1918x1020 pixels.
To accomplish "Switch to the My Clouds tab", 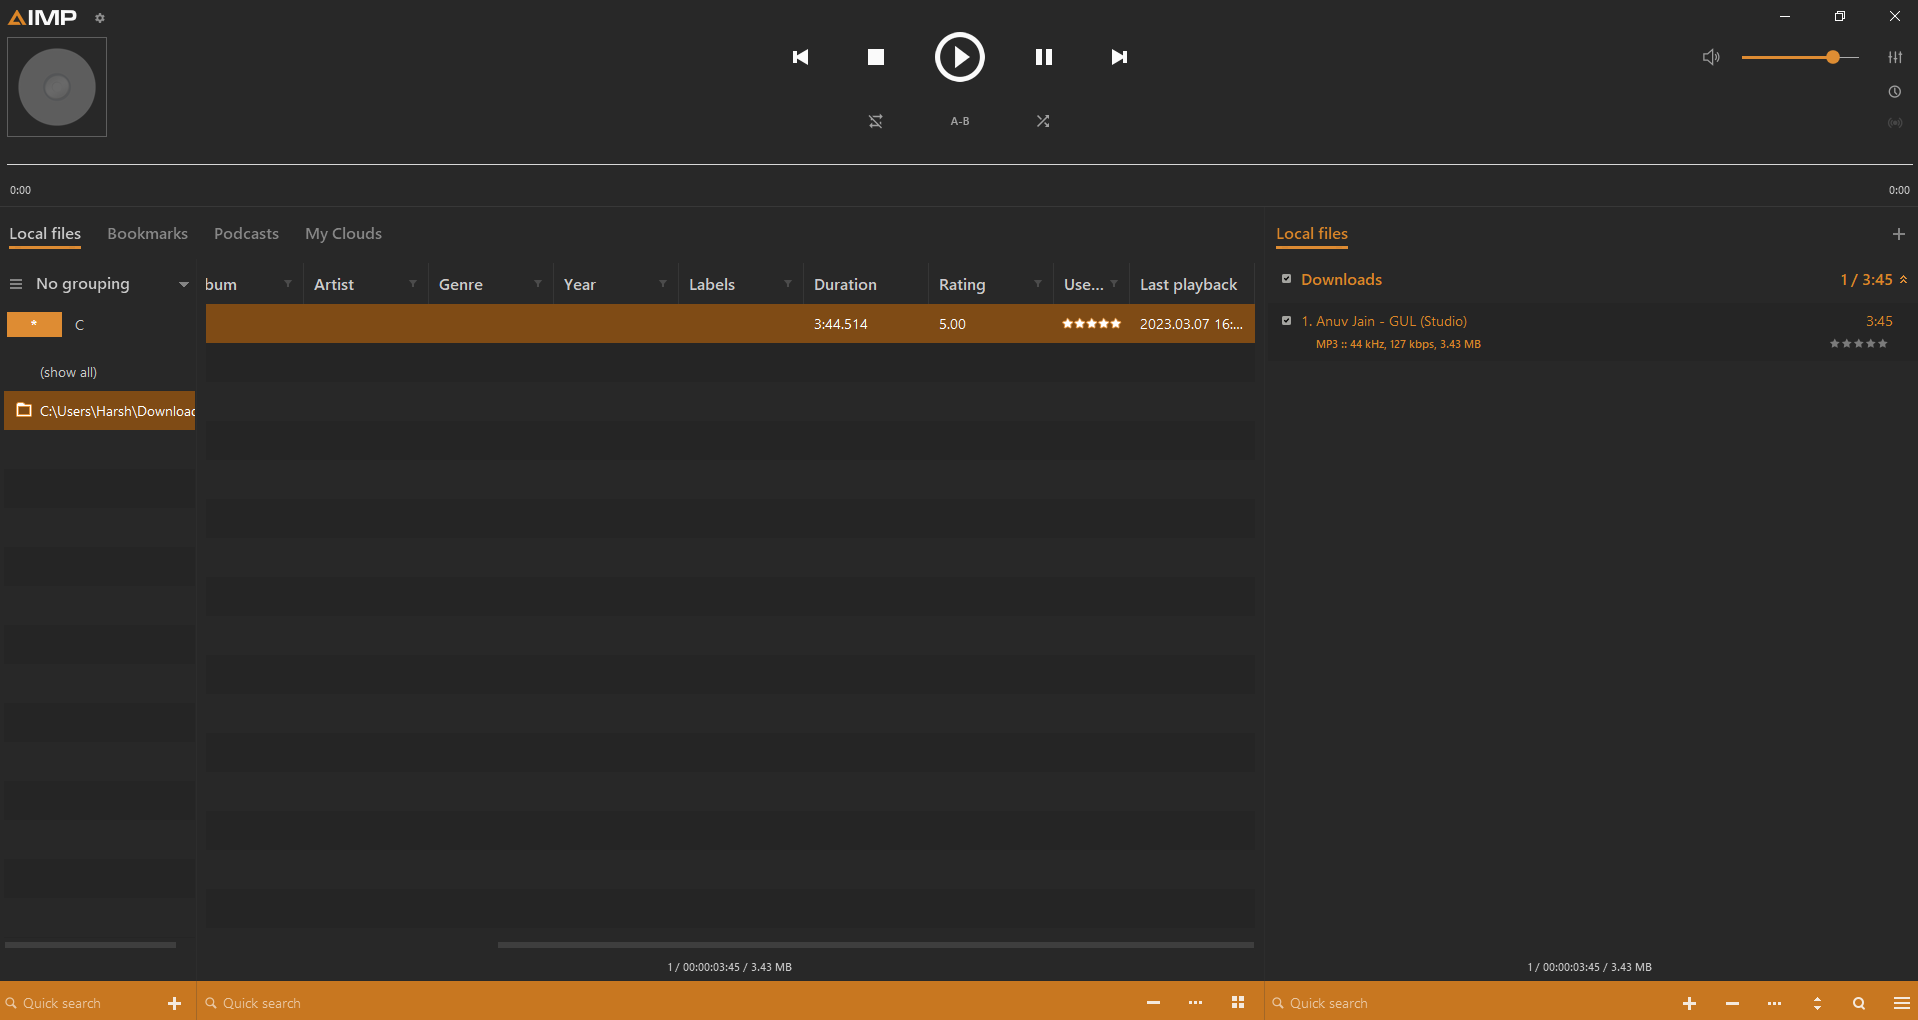I will [x=343, y=233].
